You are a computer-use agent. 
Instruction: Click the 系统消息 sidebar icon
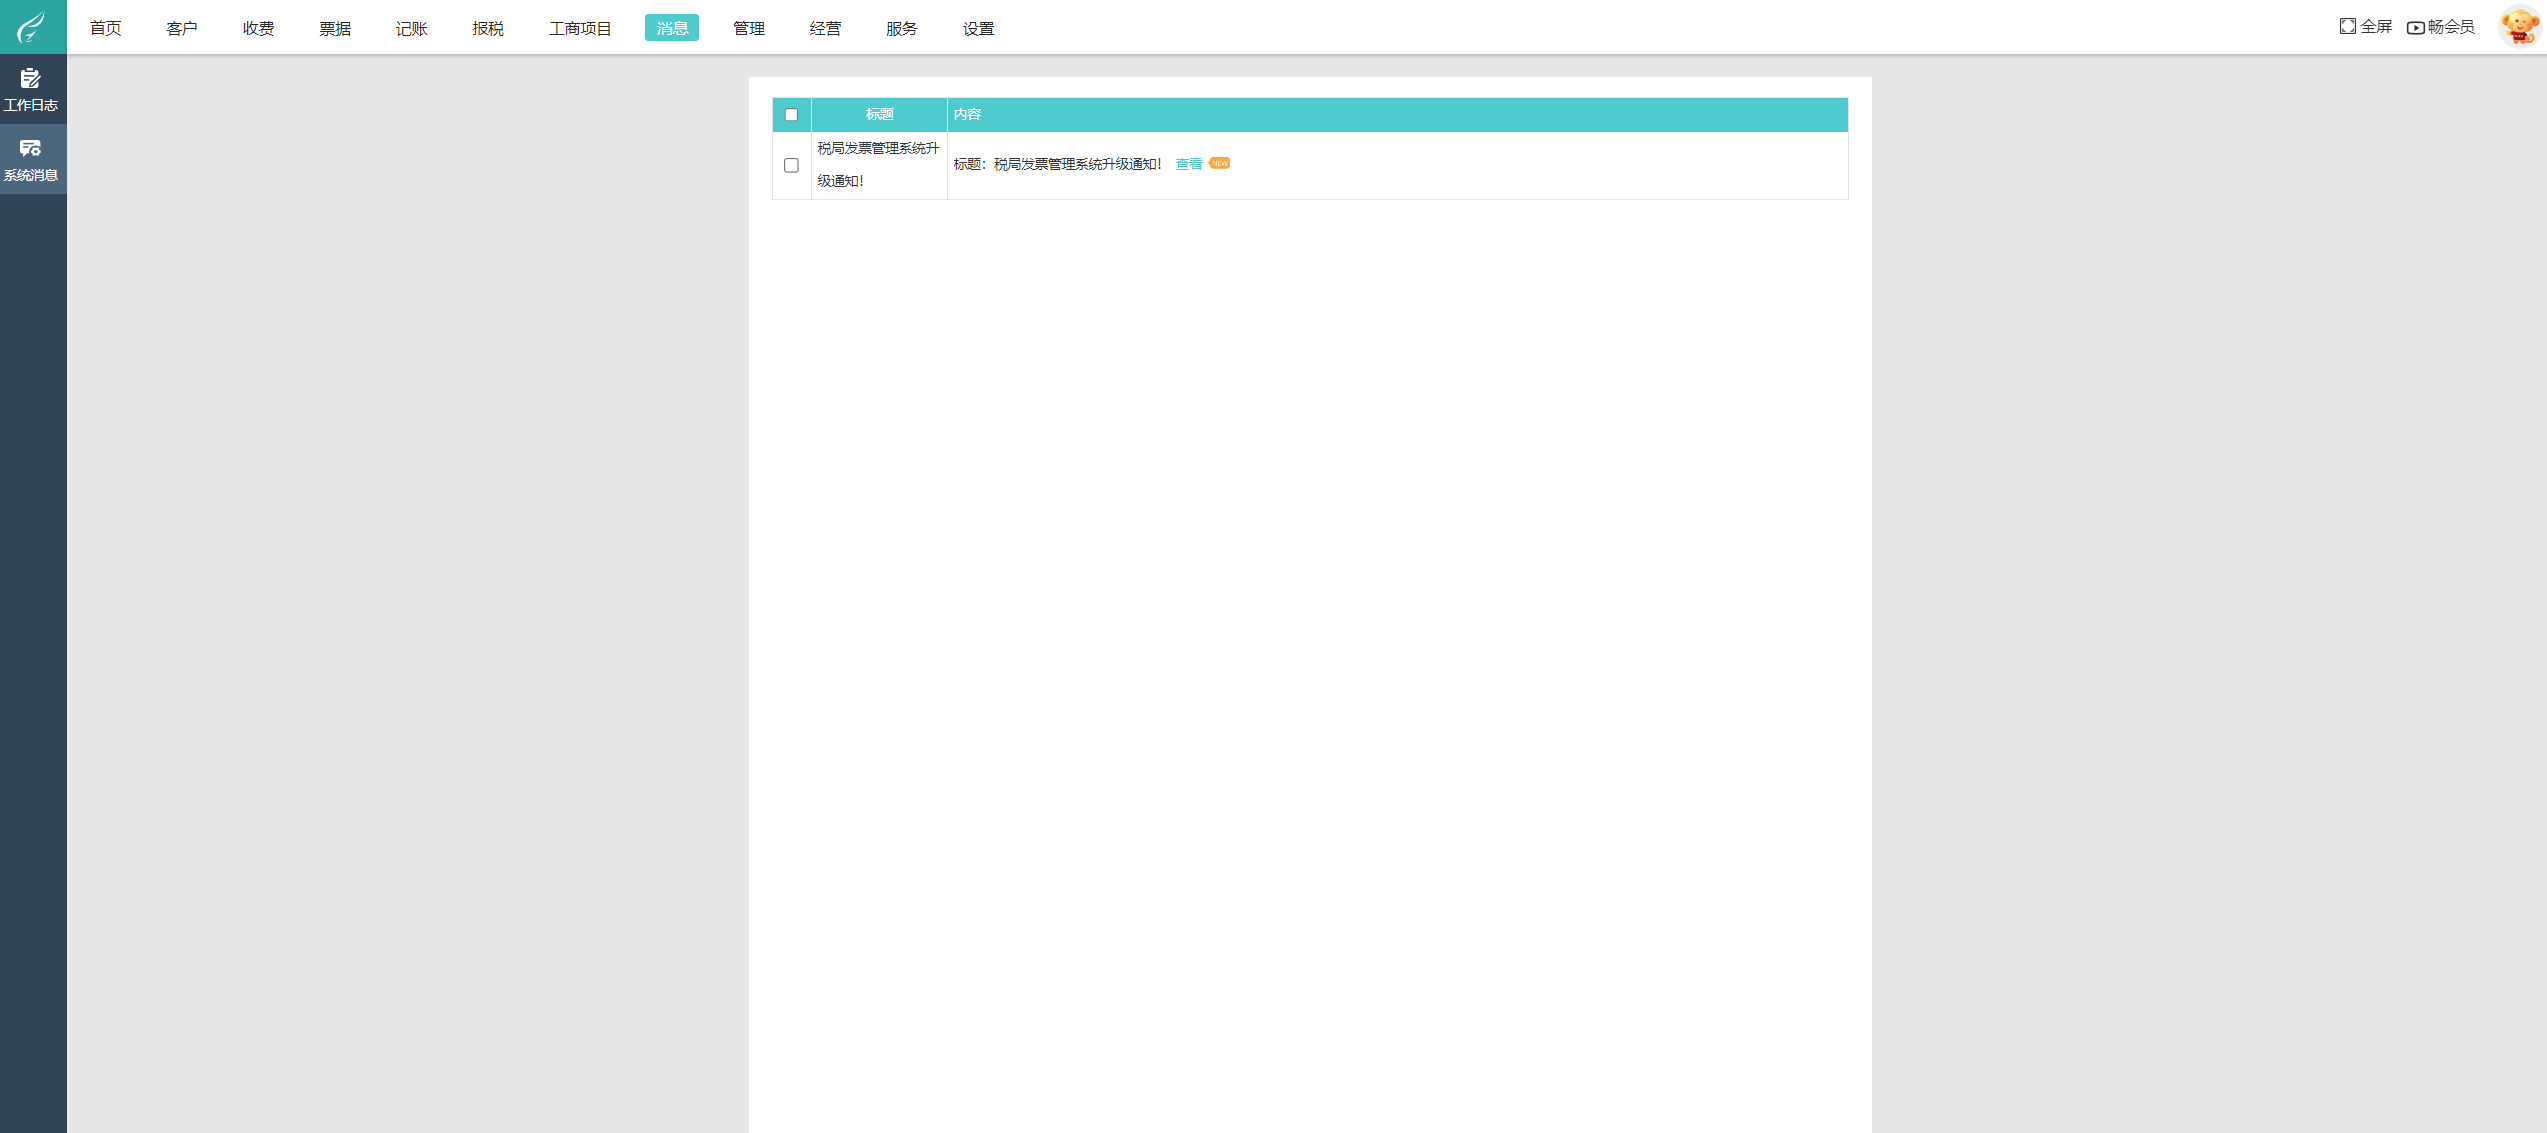32,159
